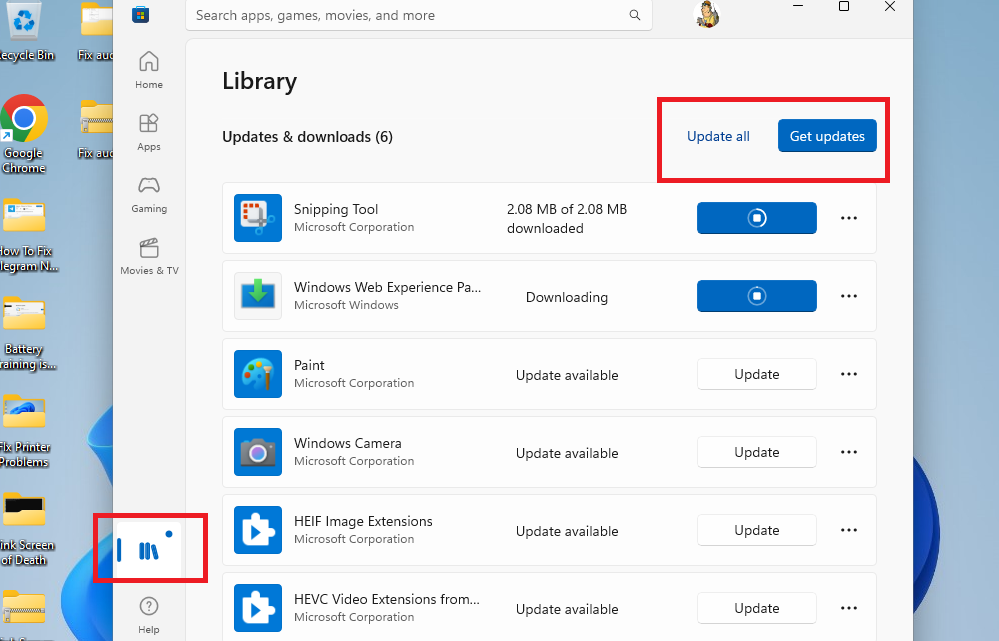Click the Windows Camera name text
The height and width of the screenshot is (641, 999).
(348, 443)
